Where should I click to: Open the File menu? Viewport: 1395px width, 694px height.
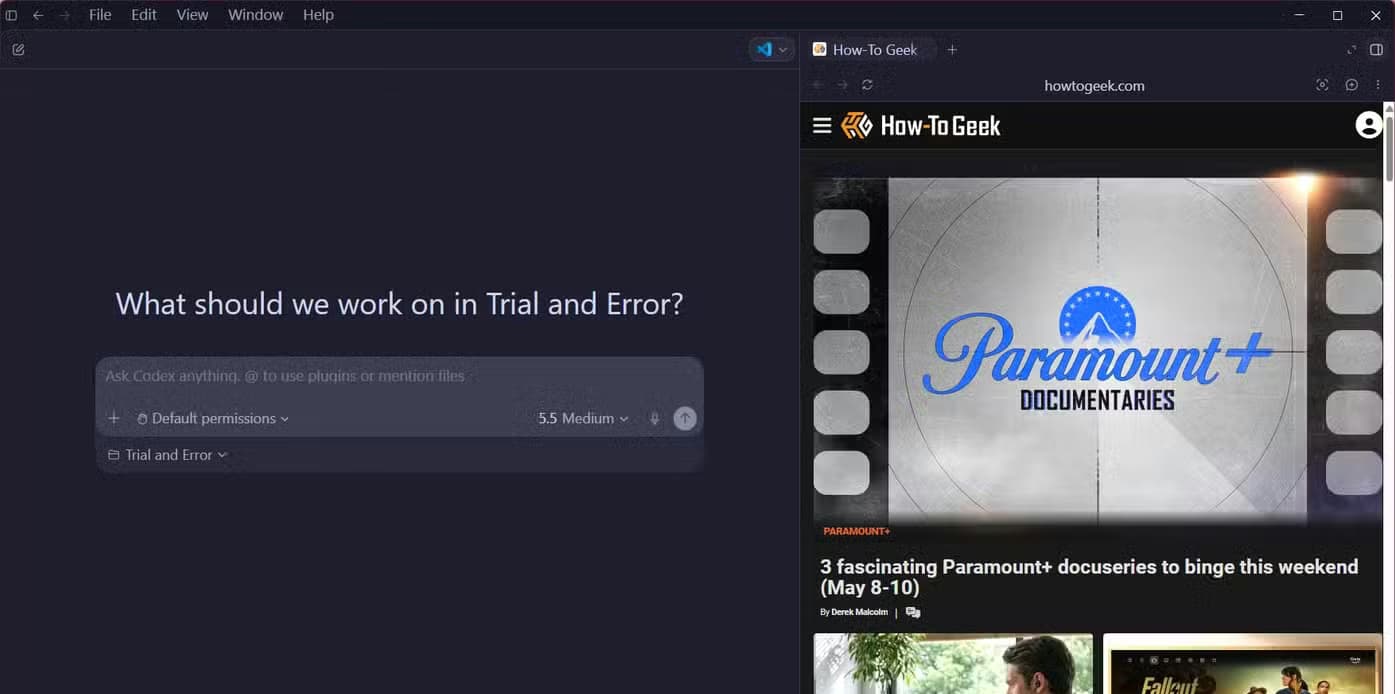click(100, 15)
